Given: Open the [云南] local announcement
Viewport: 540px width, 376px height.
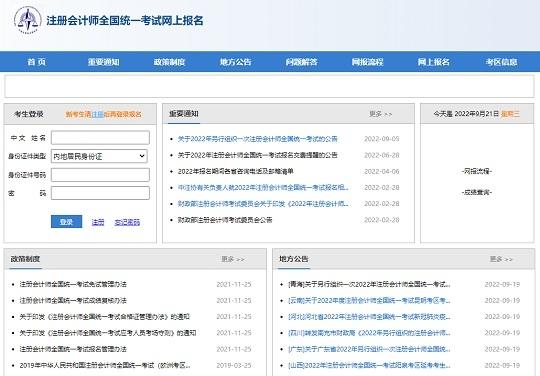Looking at the screenshot, I should click(369, 301).
